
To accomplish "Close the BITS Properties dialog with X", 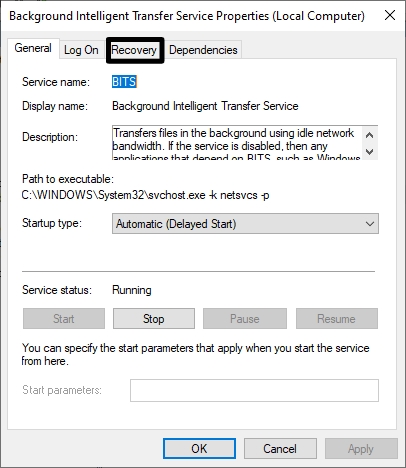I will (x=390, y=15).
